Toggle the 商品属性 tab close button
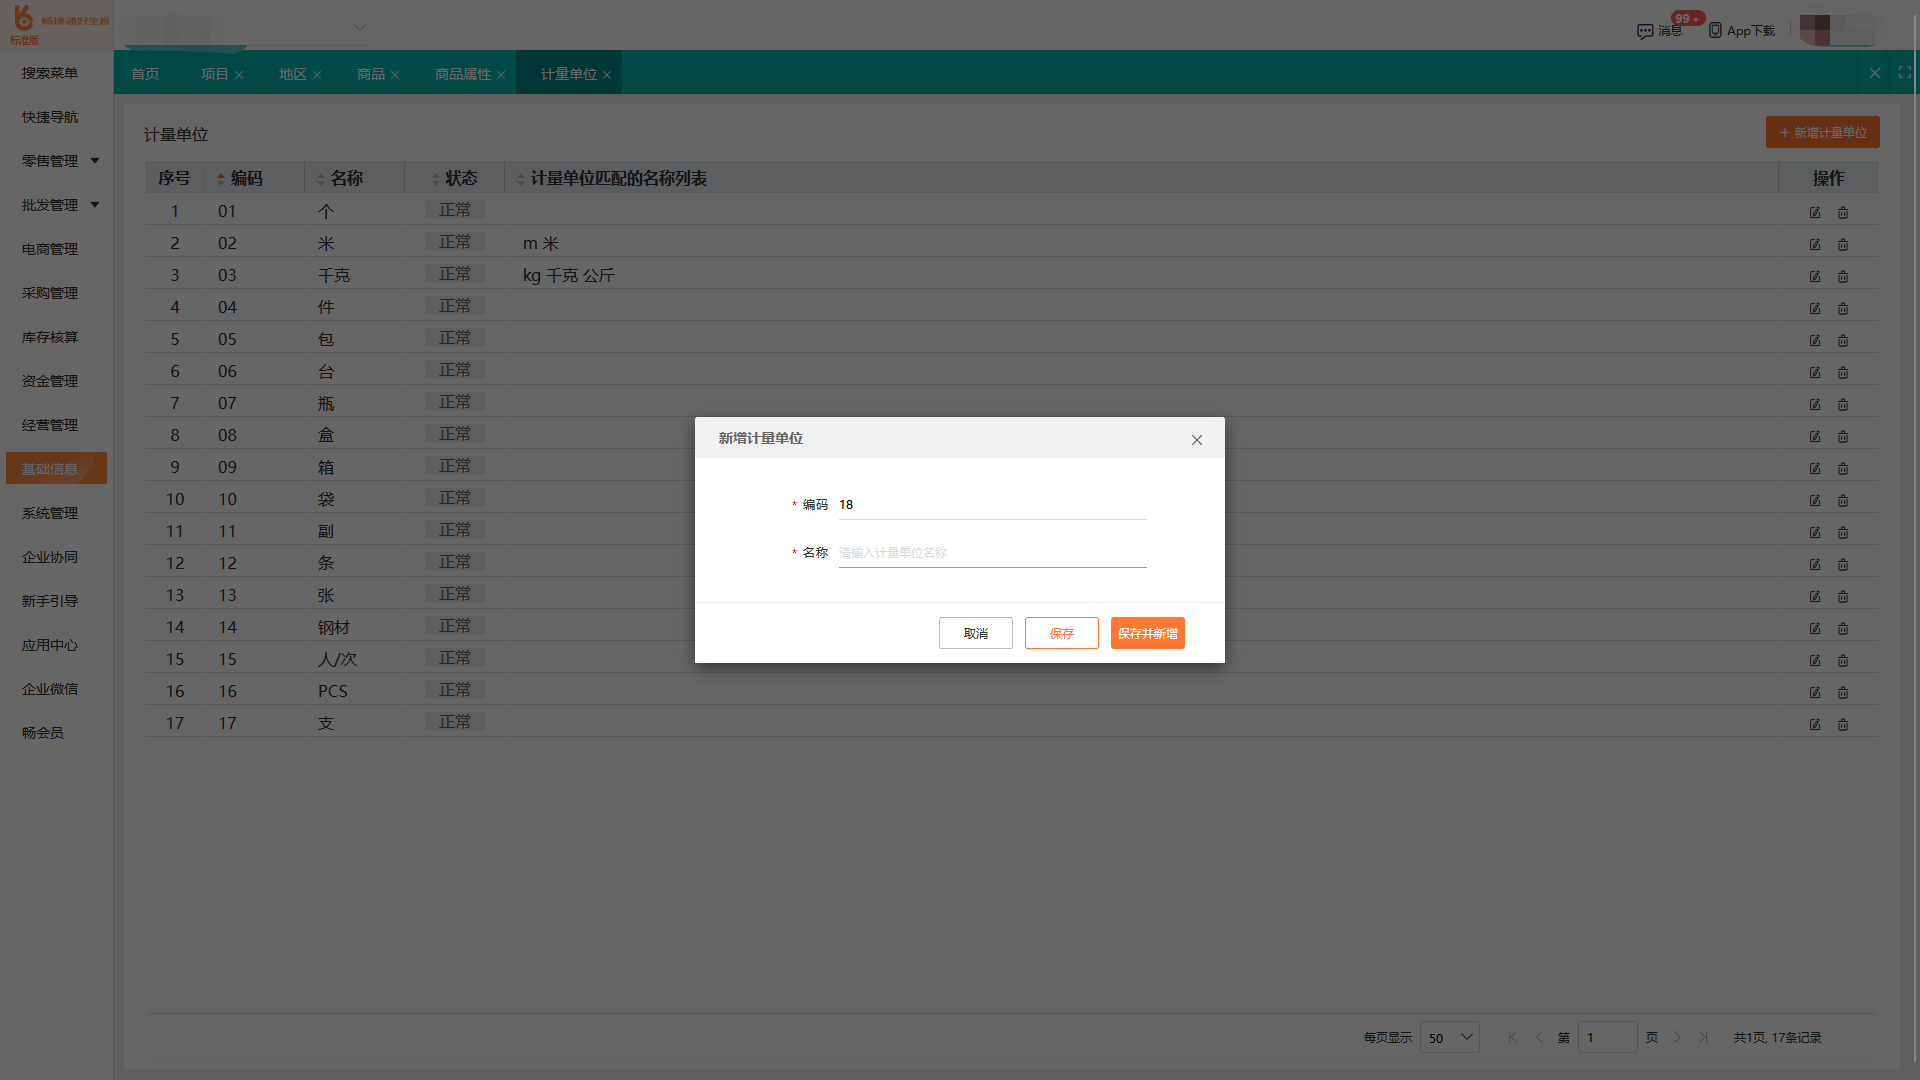The width and height of the screenshot is (1920, 1080). (502, 75)
